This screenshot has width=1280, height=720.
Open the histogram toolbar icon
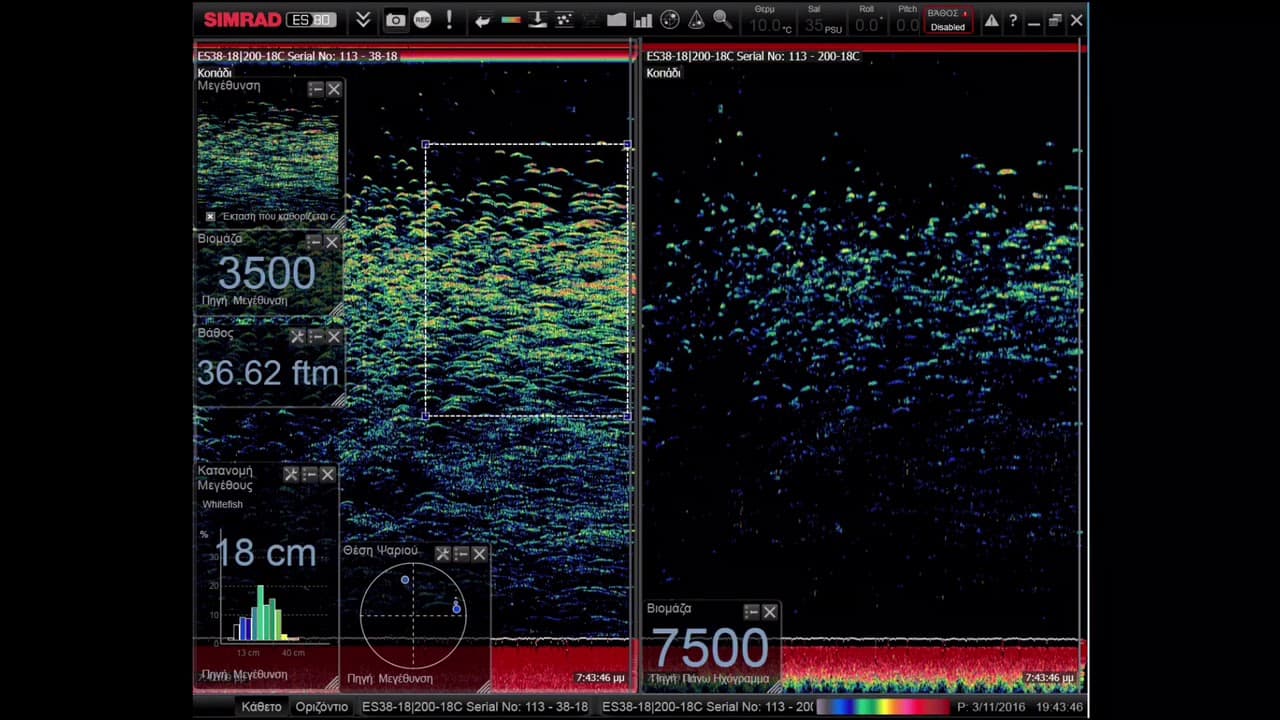click(643, 19)
